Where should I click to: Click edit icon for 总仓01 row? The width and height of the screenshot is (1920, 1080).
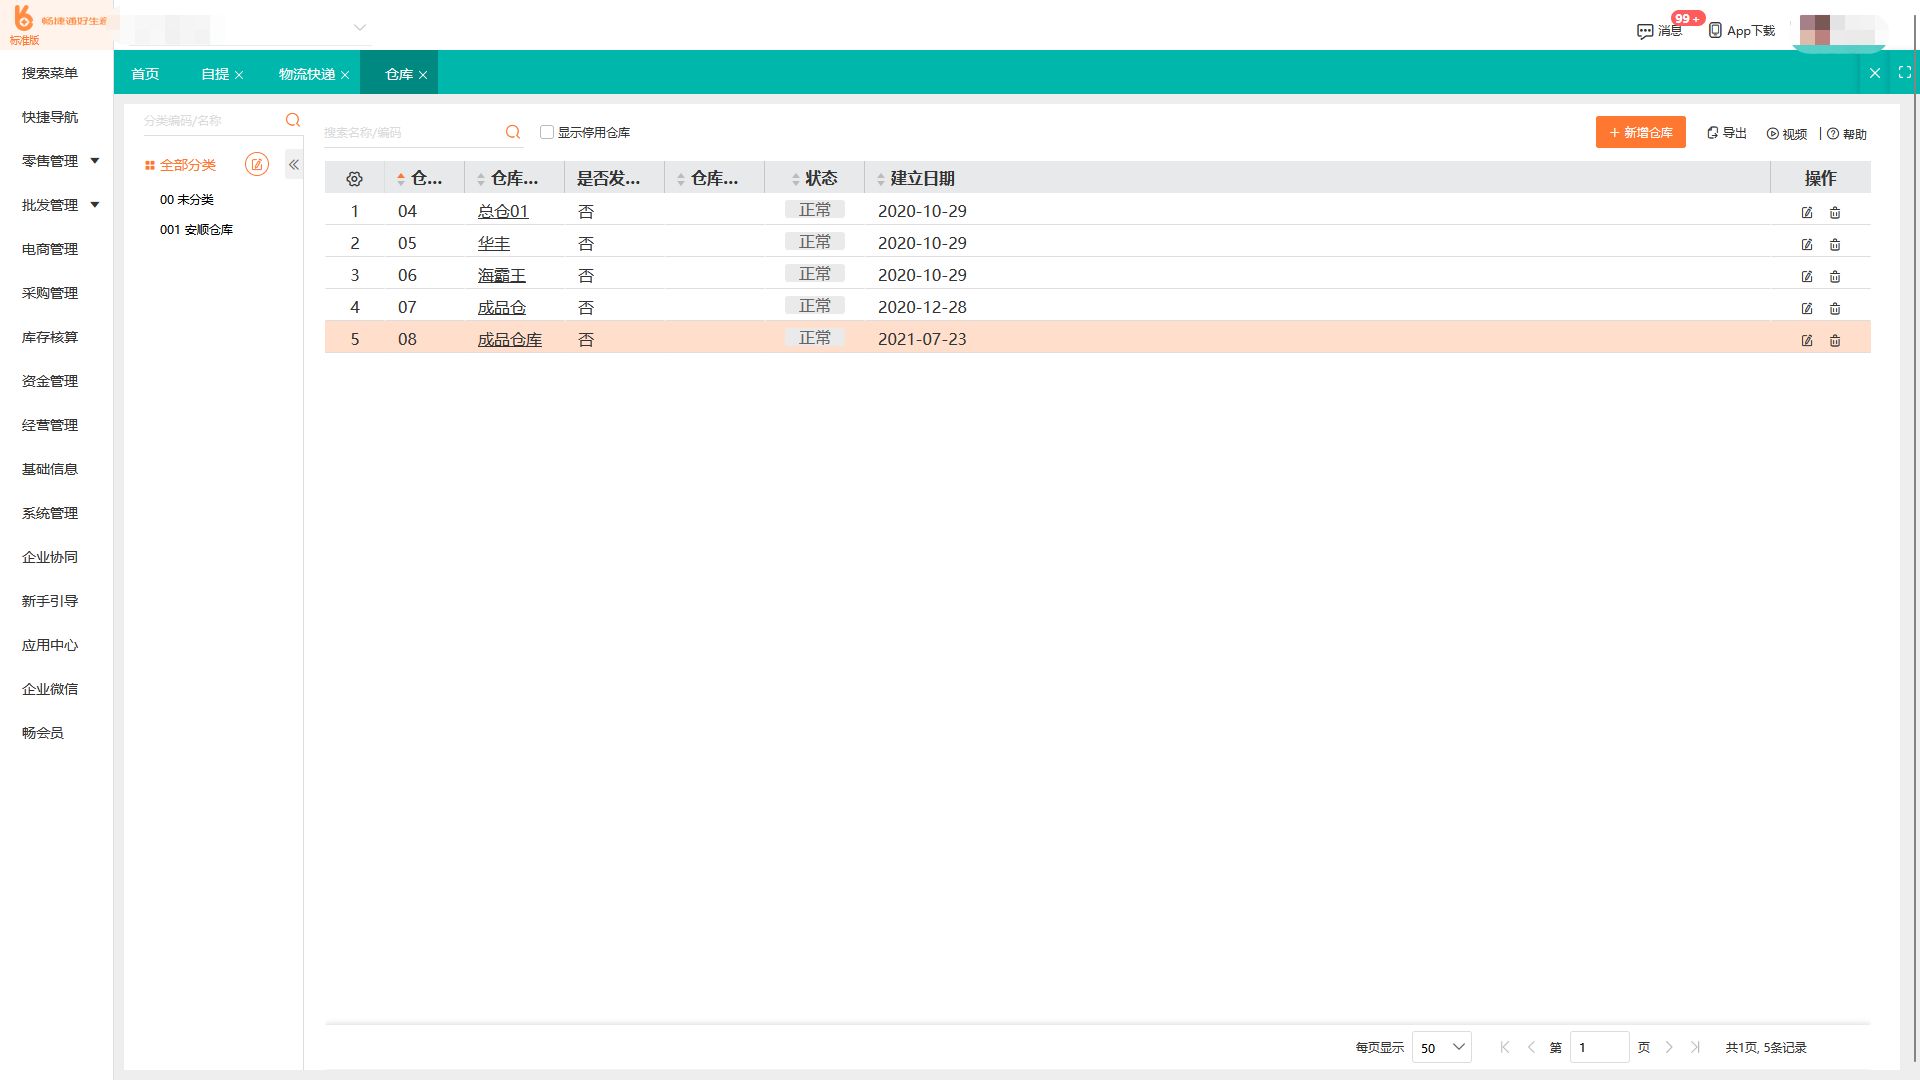[x=1807, y=211]
